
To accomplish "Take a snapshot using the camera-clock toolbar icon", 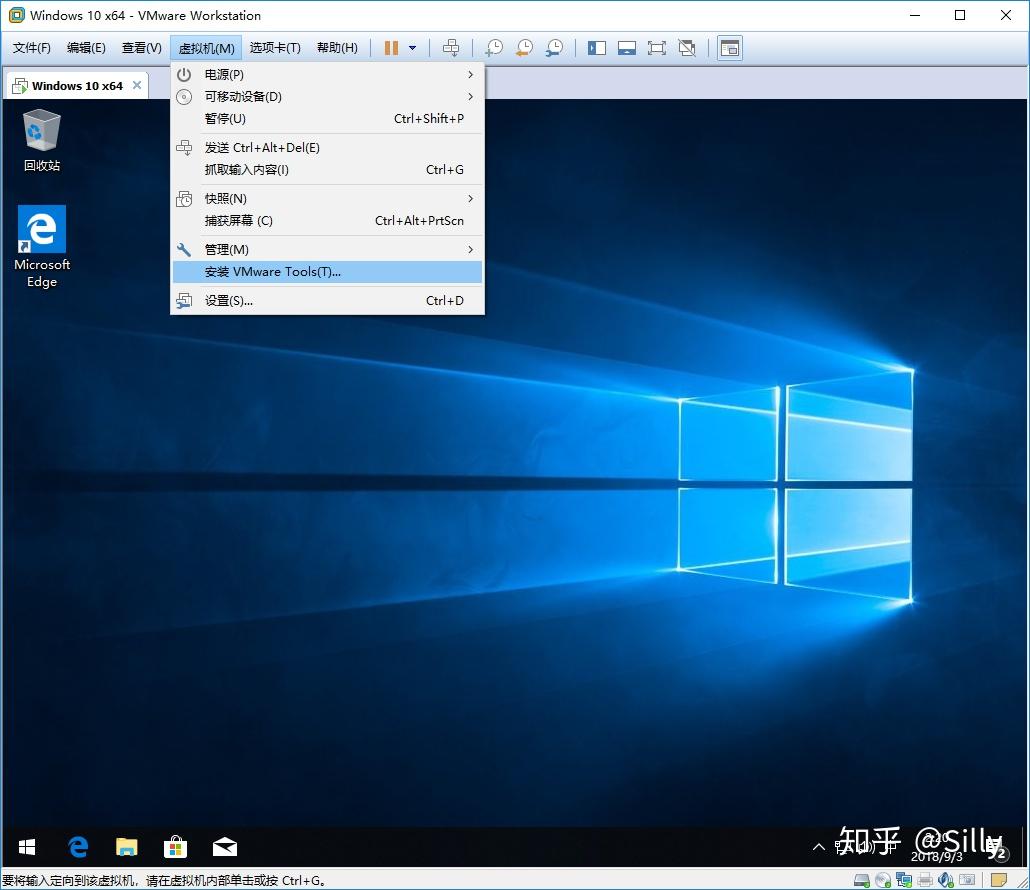I will tap(494, 47).
